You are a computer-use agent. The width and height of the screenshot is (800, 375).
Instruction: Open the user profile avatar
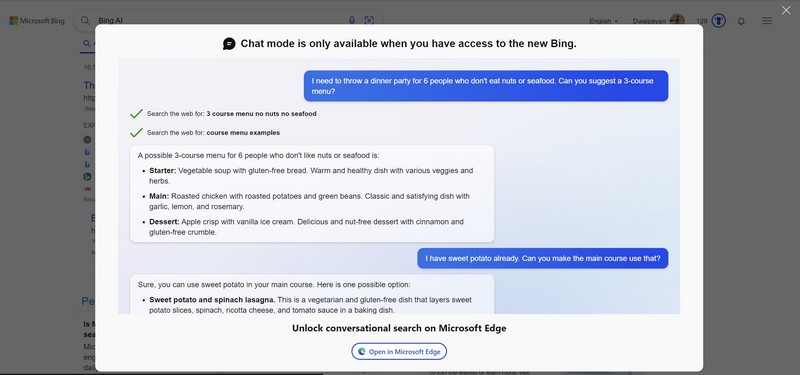tap(677, 20)
